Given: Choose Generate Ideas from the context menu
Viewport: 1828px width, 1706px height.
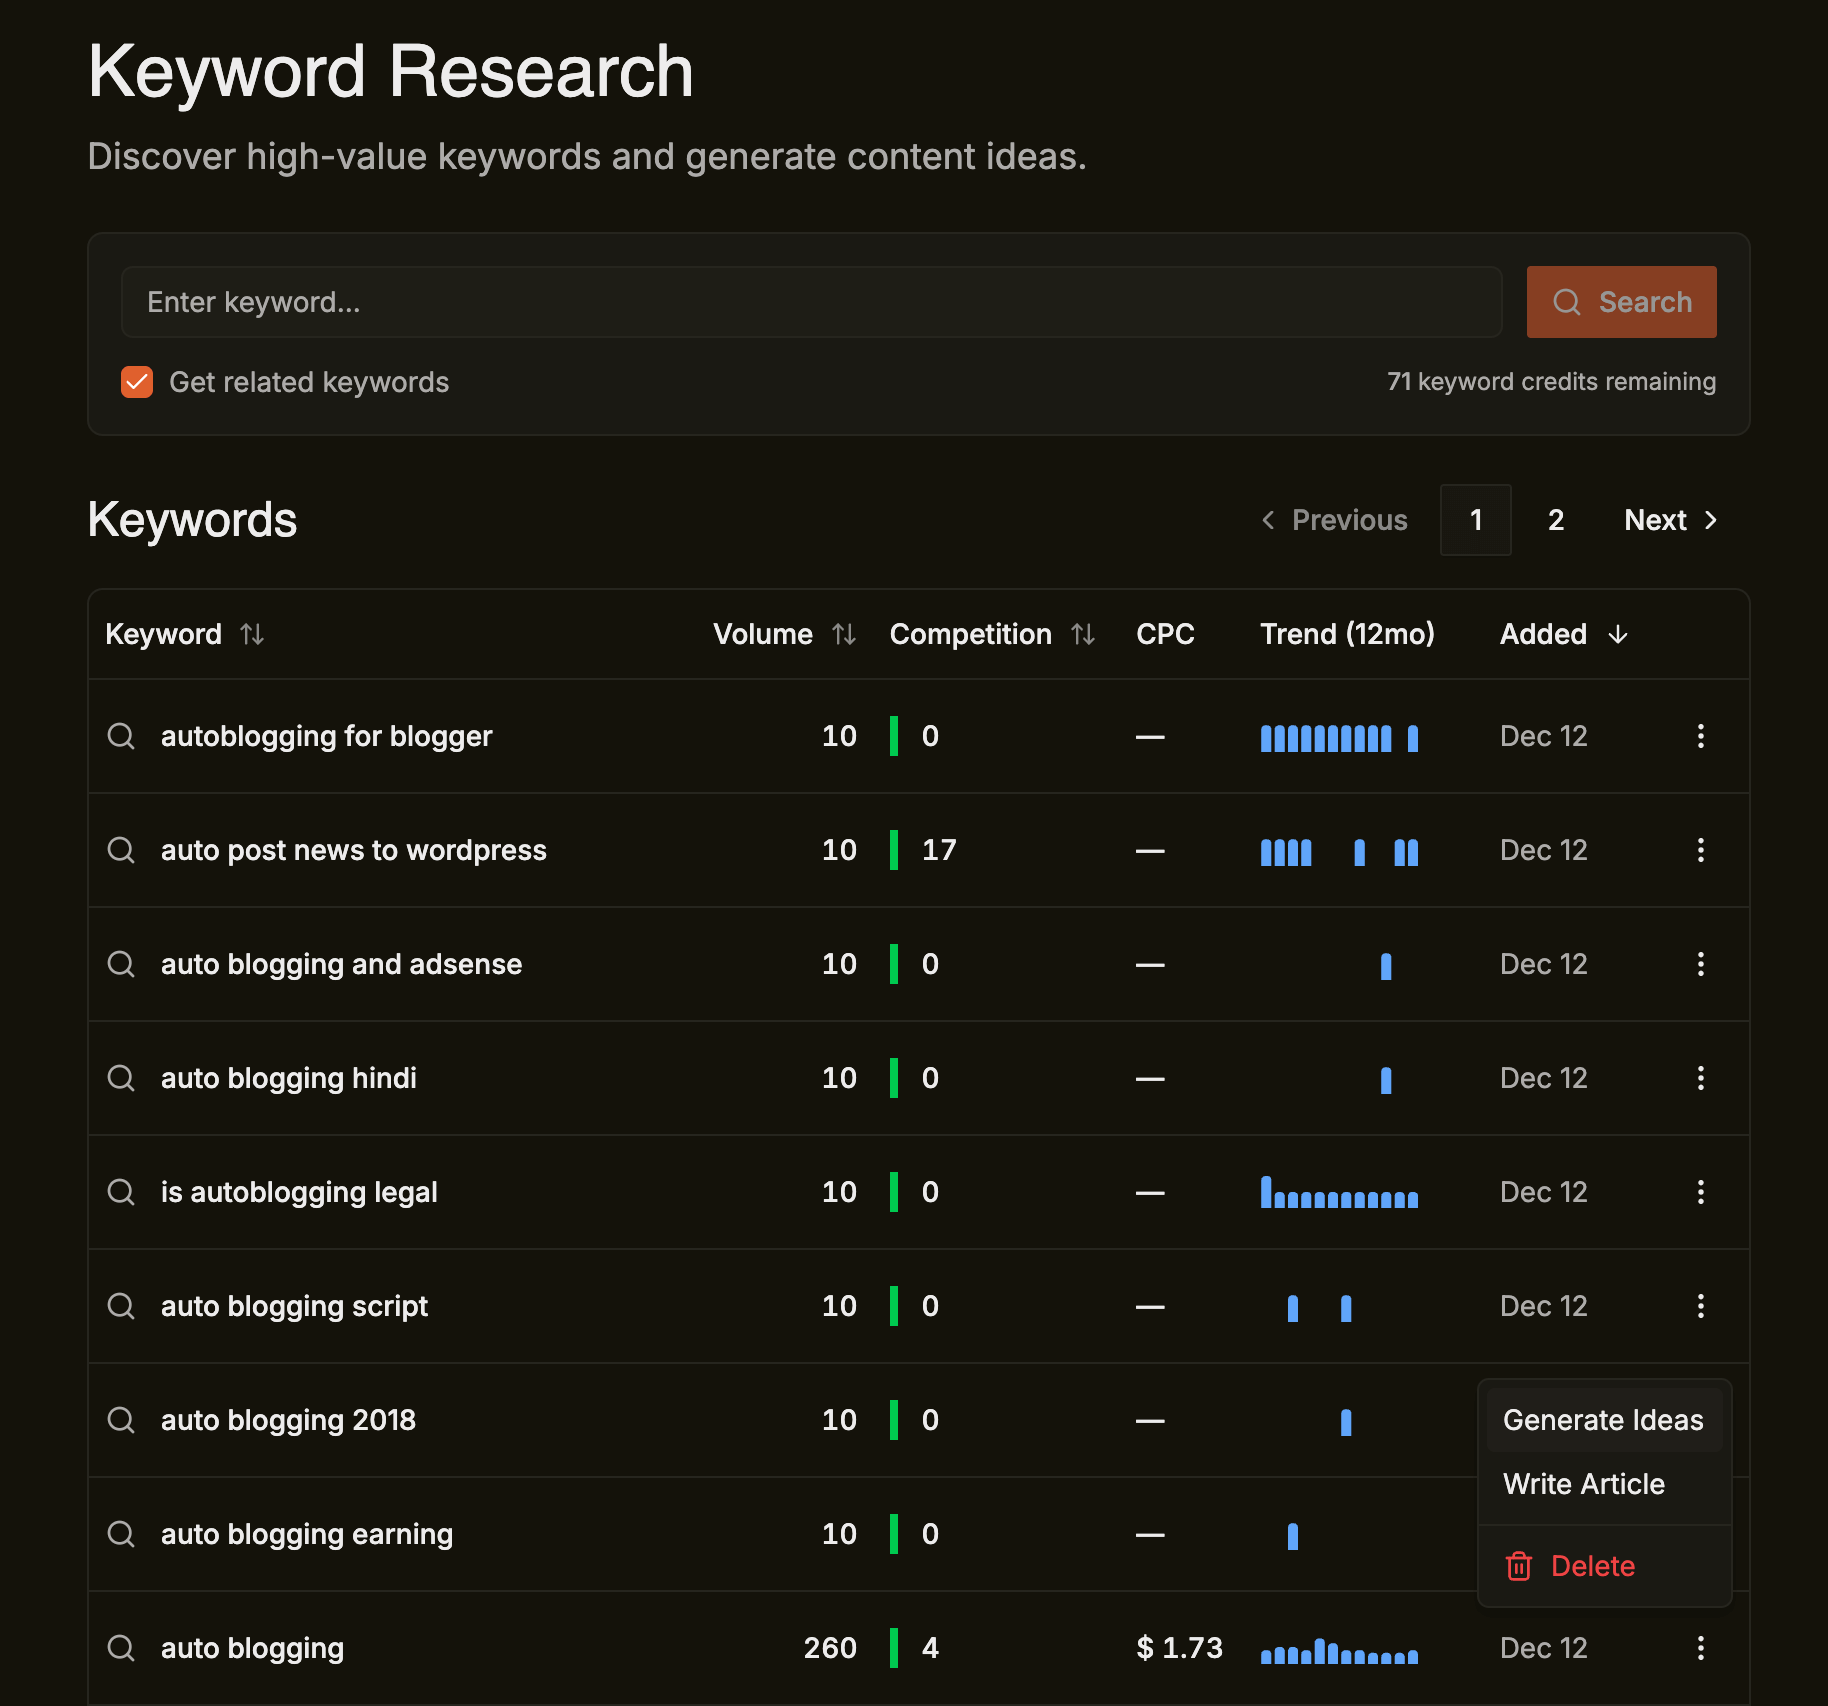Looking at the screenshot, I should (1602, 1419).
